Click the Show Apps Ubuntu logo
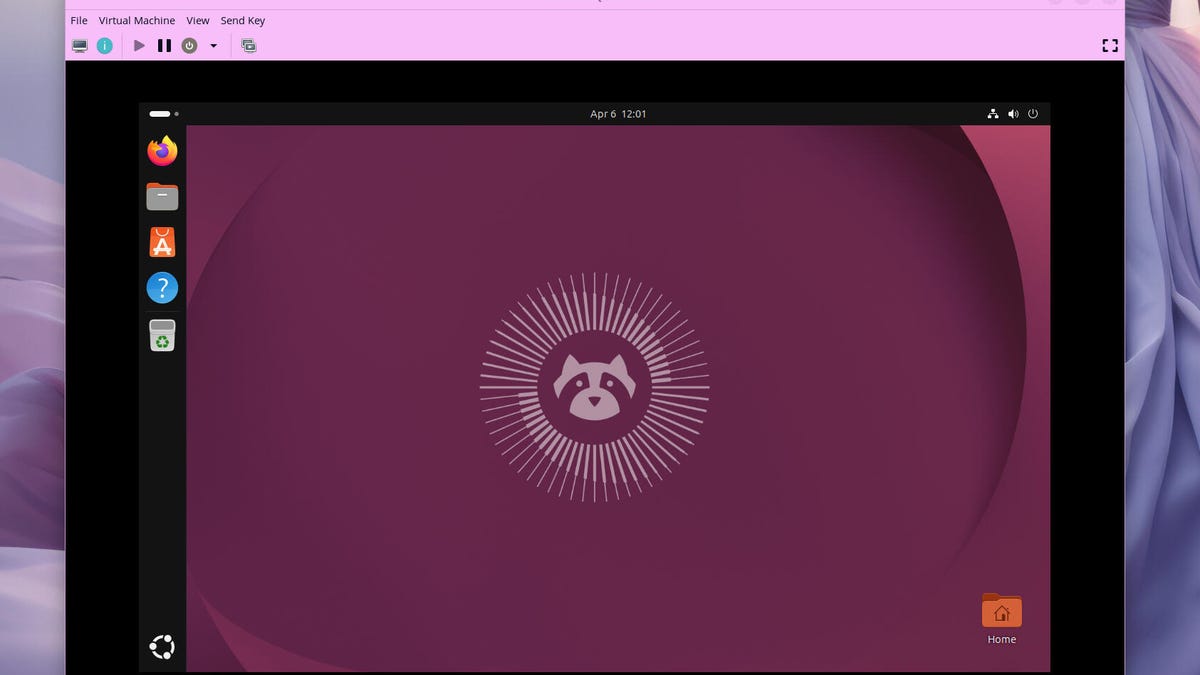The image size is (1200, 675). 161,646
